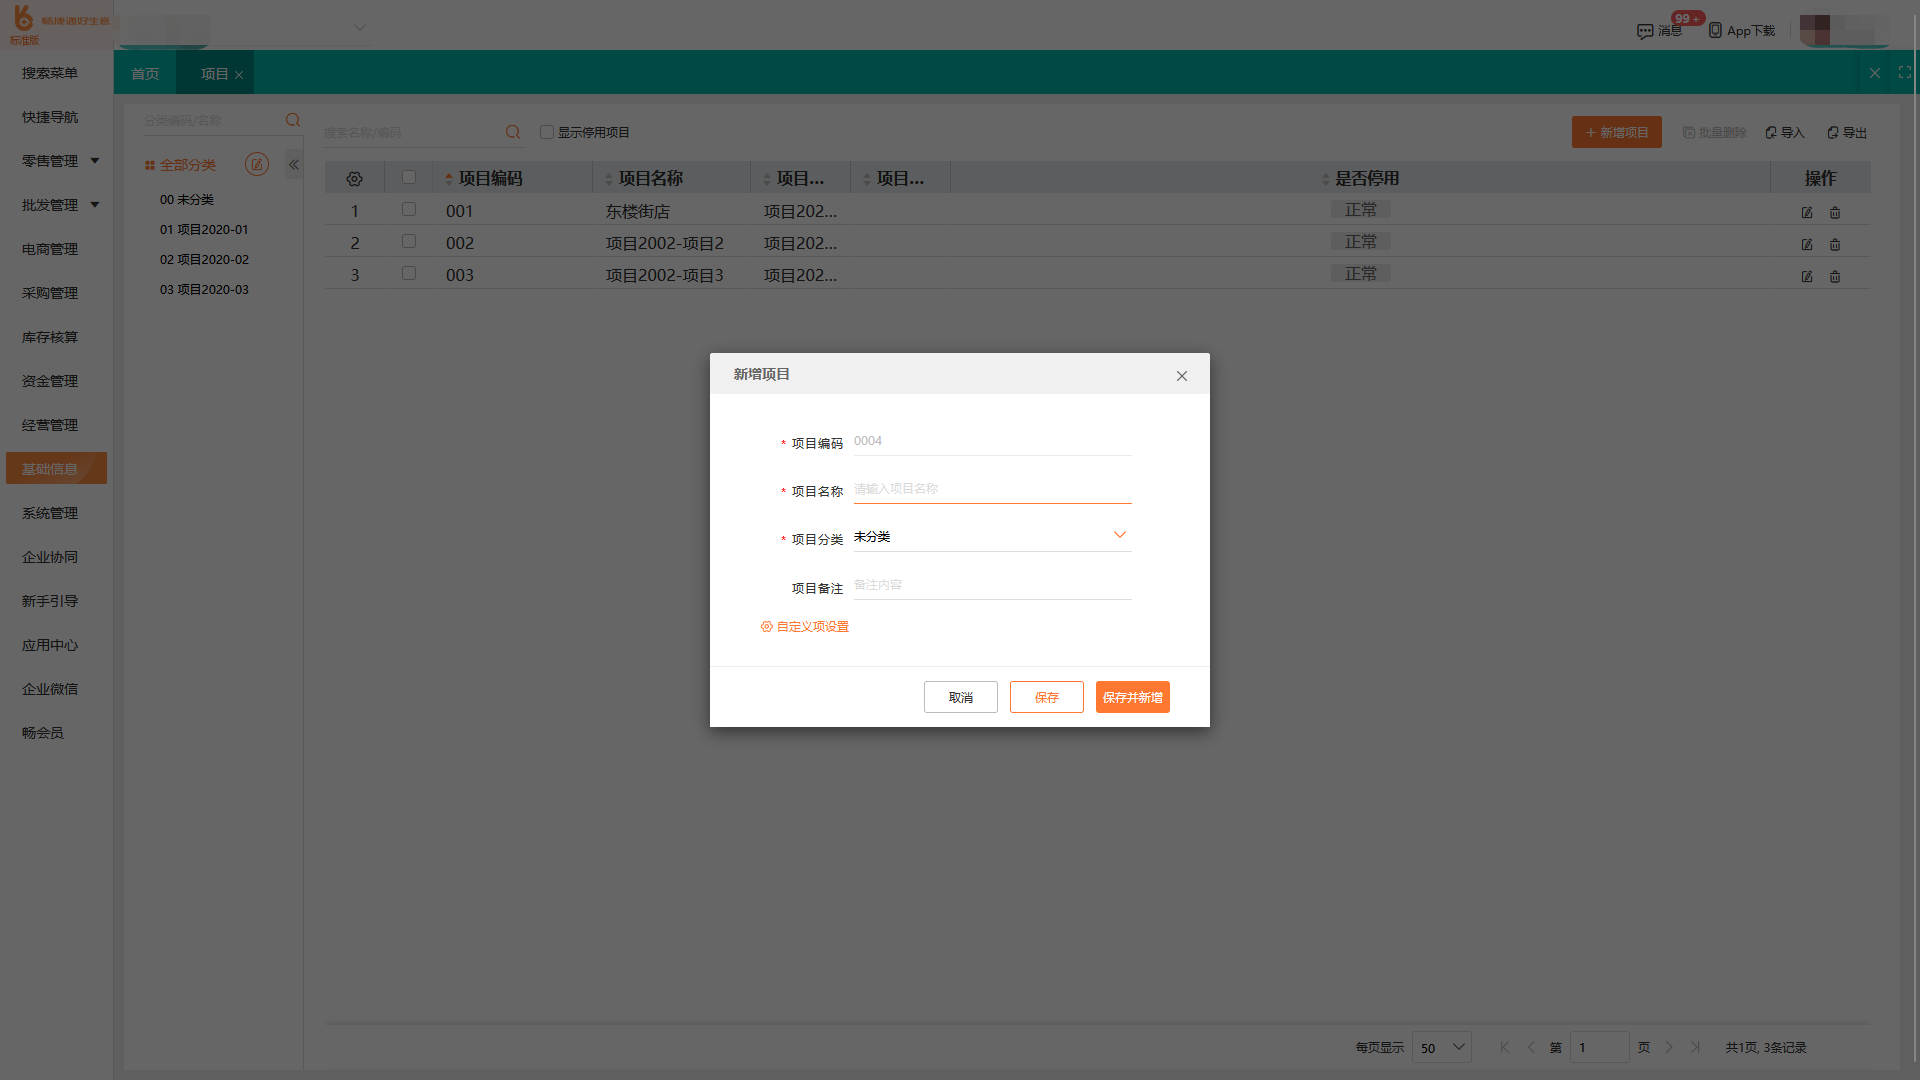Viewport: 1920px width, 1080px height.
Task: Click 保存并新增 button in dialog
Action: pyautogui.click(x=1133, y=696)
